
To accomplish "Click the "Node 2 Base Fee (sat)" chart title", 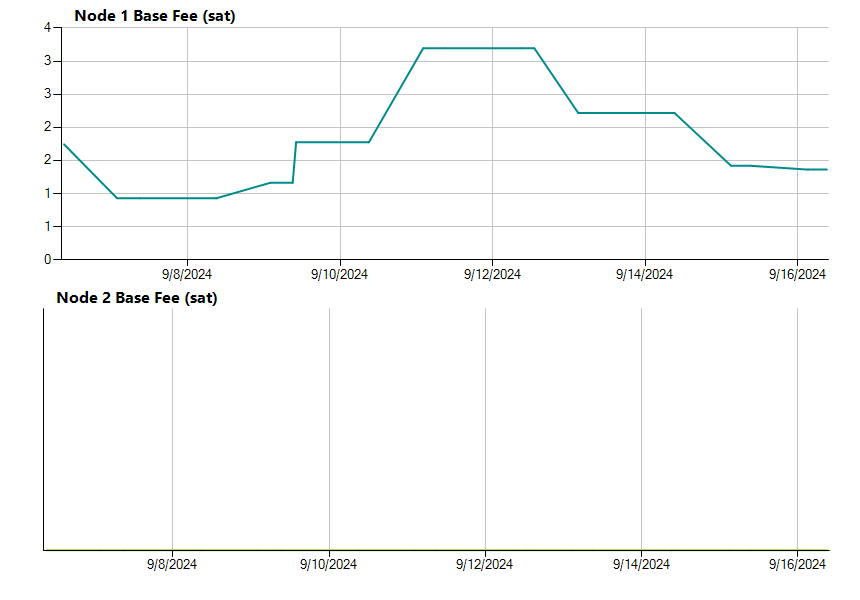I will [x=136, y=297].
